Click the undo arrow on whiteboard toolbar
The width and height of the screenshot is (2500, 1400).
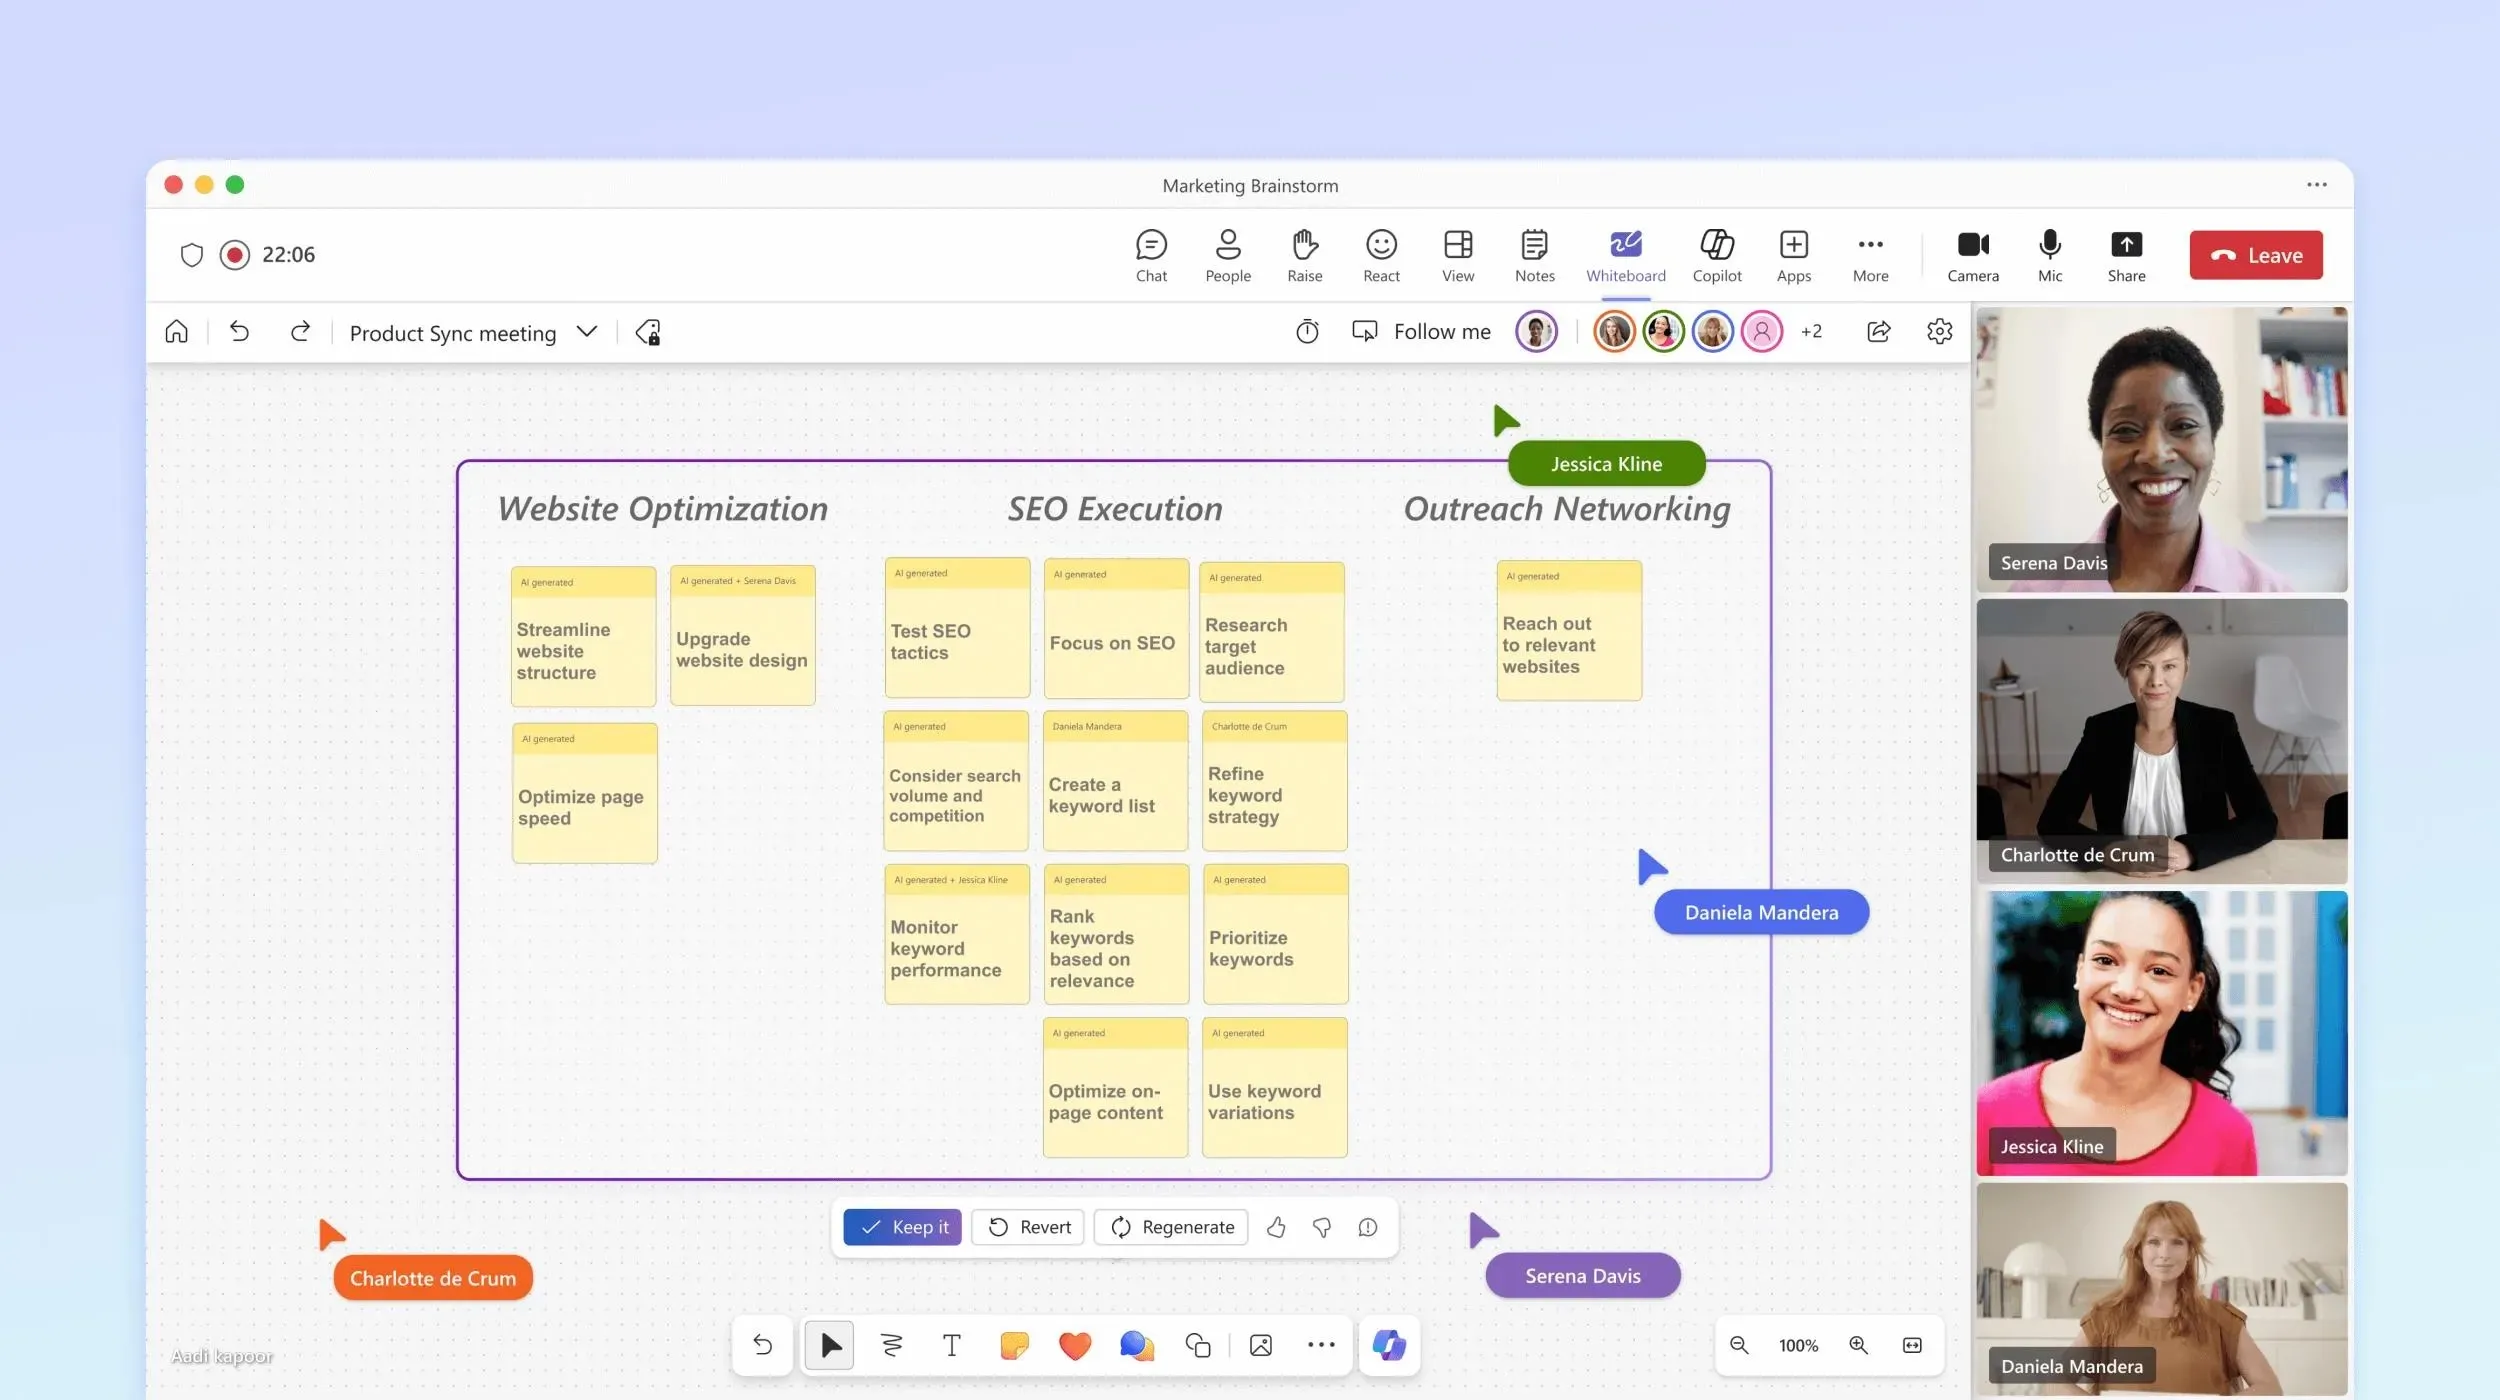[x=762, y=1345]
